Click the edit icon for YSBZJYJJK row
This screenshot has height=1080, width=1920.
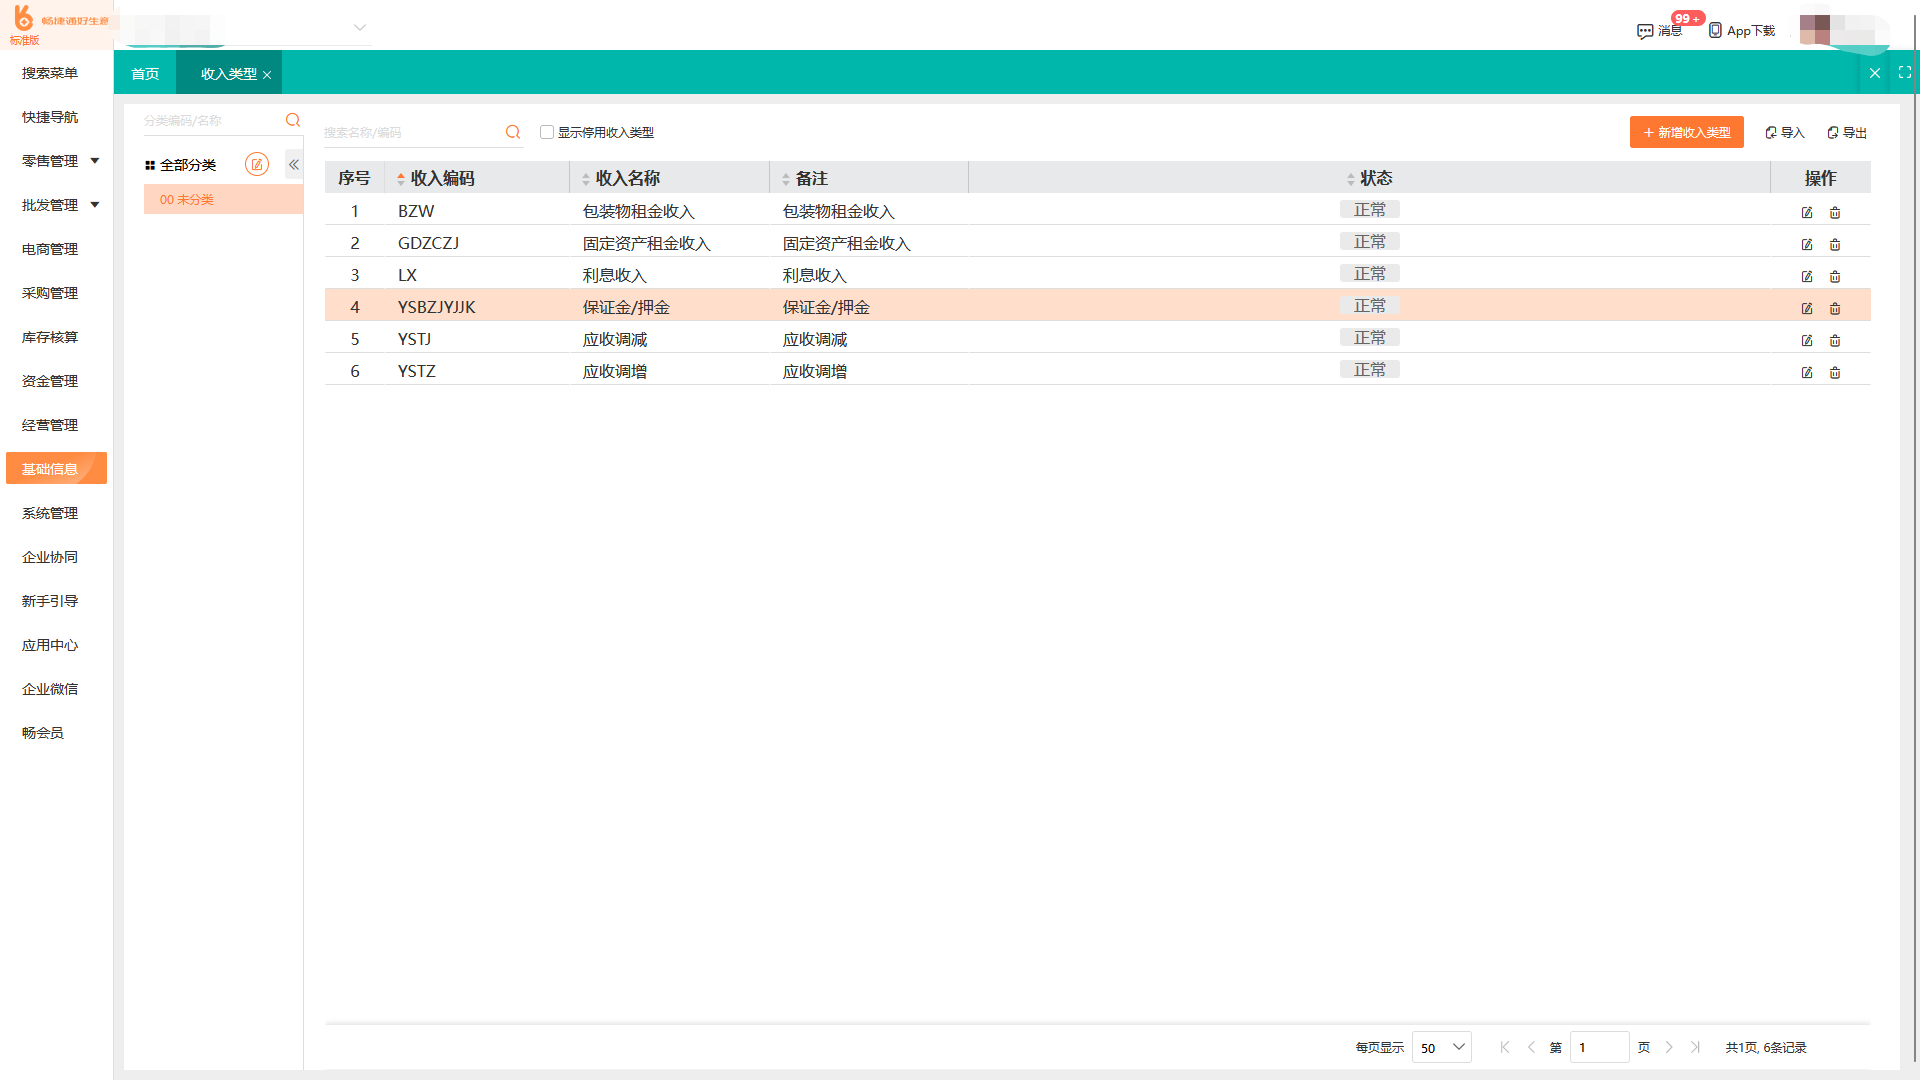coord(1807,306)
